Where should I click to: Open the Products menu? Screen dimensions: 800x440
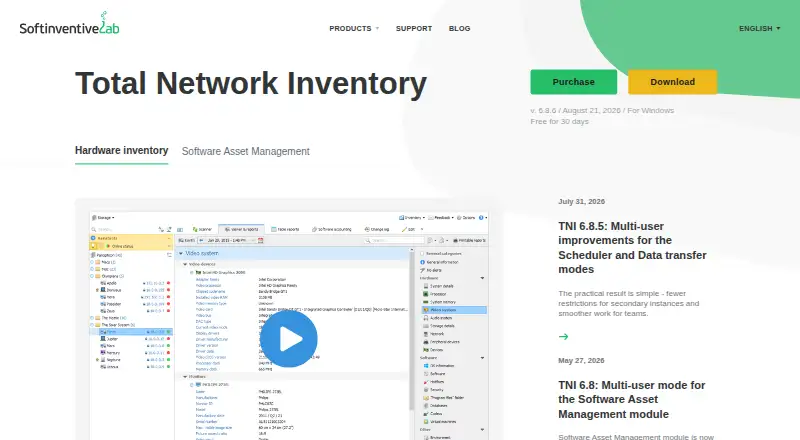coord(354,29)
